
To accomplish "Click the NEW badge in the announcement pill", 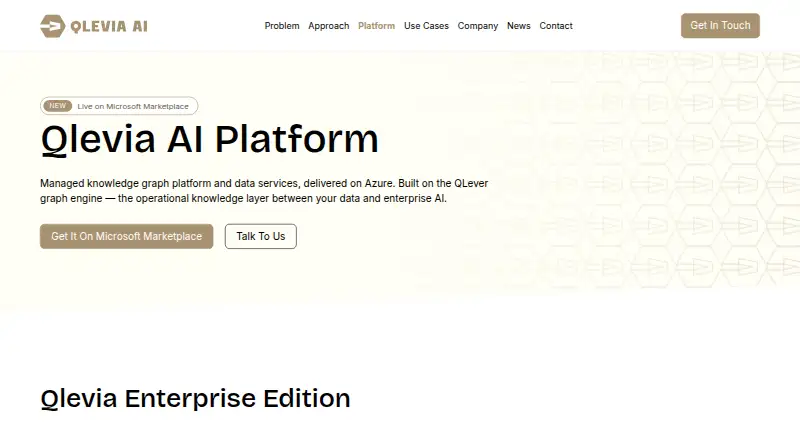I will click(x=58, y=106).
